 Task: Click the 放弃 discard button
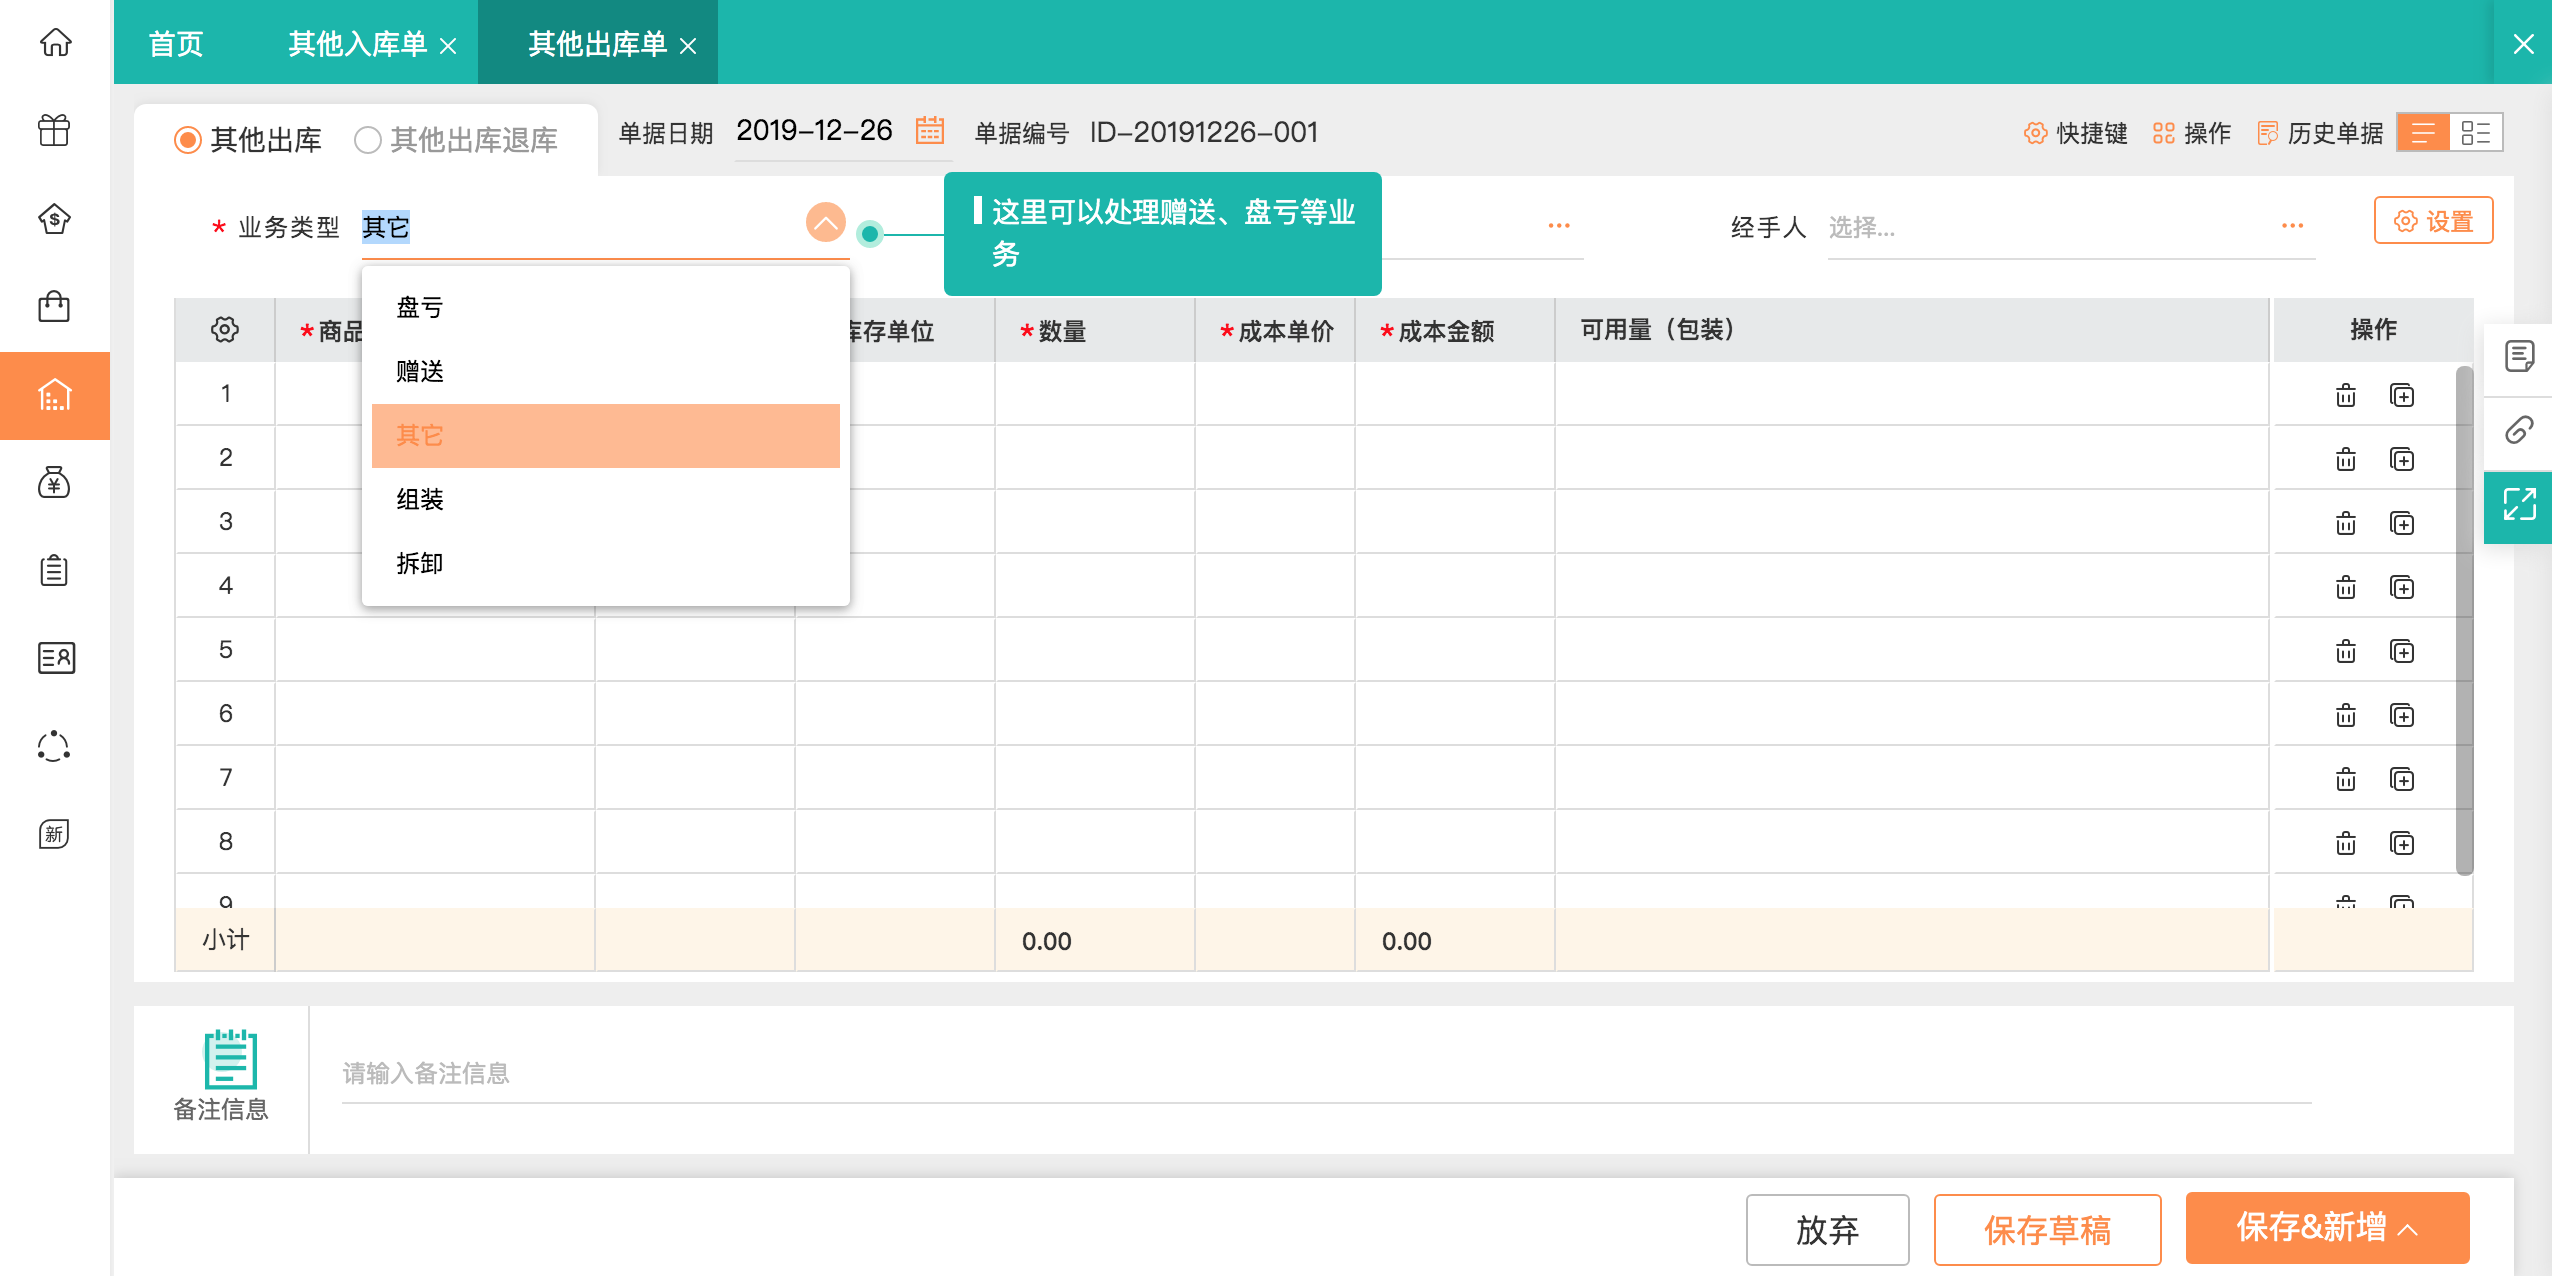click(x=1828, y=1226)
